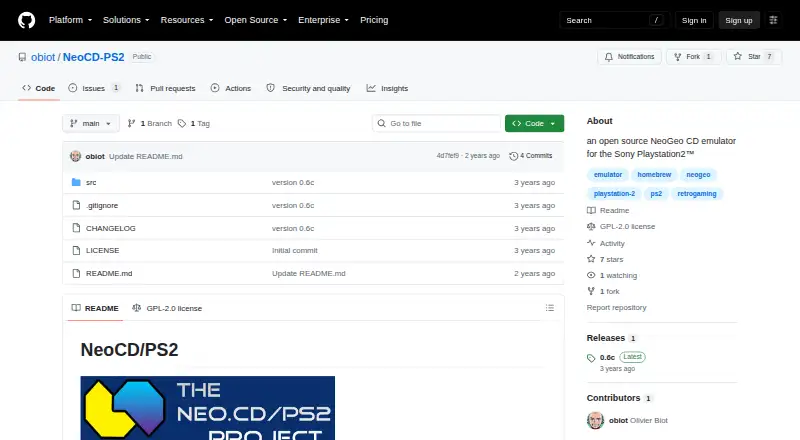Image resolution: width=800 pixels, height=440 pixels.
Task: Open the .gitignore file
Action: [102, 205]
